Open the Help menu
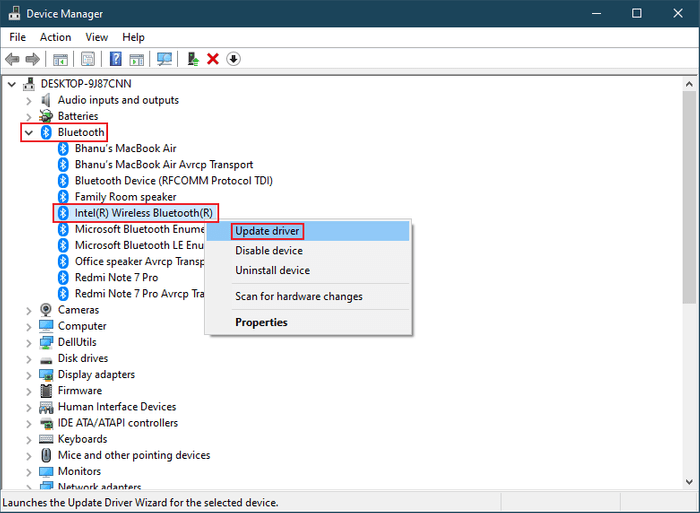Viewport: 700px width, 513px height. 133,37
